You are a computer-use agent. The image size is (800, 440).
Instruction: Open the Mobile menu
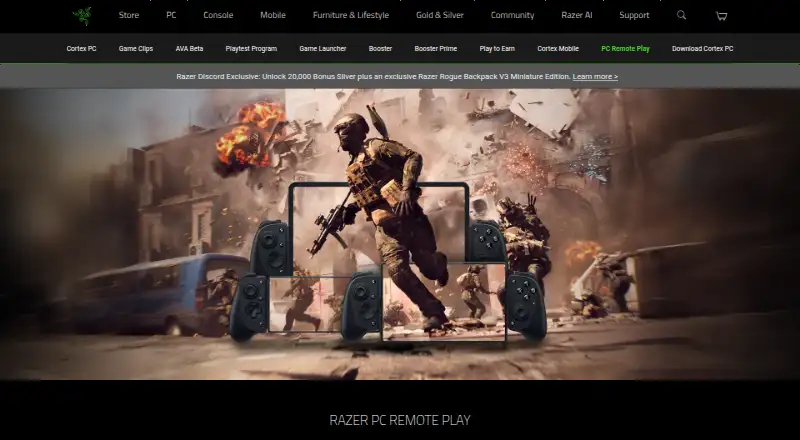(x=273, y=15)
